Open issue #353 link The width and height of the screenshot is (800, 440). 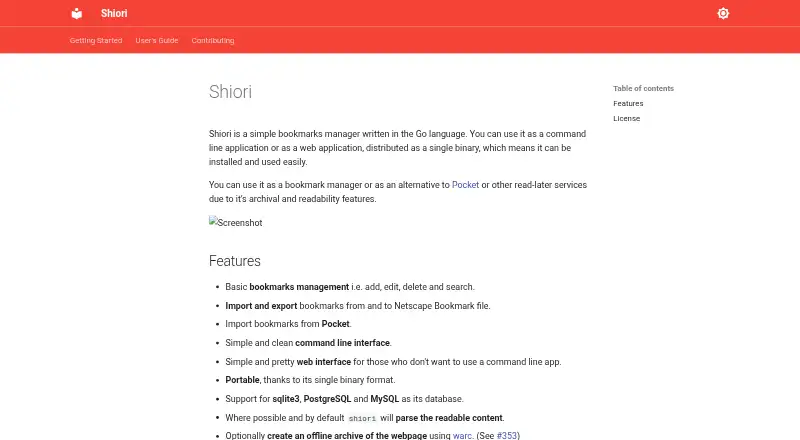click(507, 435)
